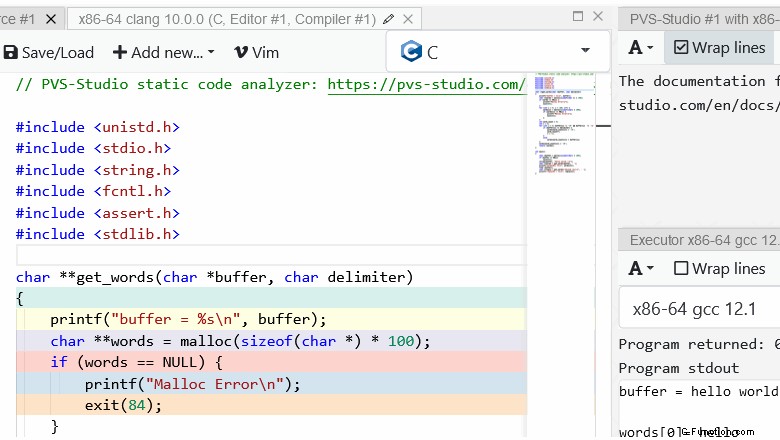Click the empty line above get_words function
This screenshot has height=440, width=780.
(270, 256)
